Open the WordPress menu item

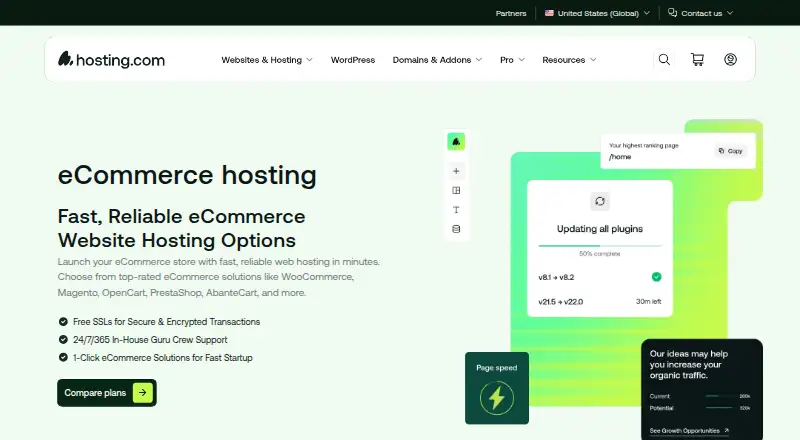(x=353, y=60)
